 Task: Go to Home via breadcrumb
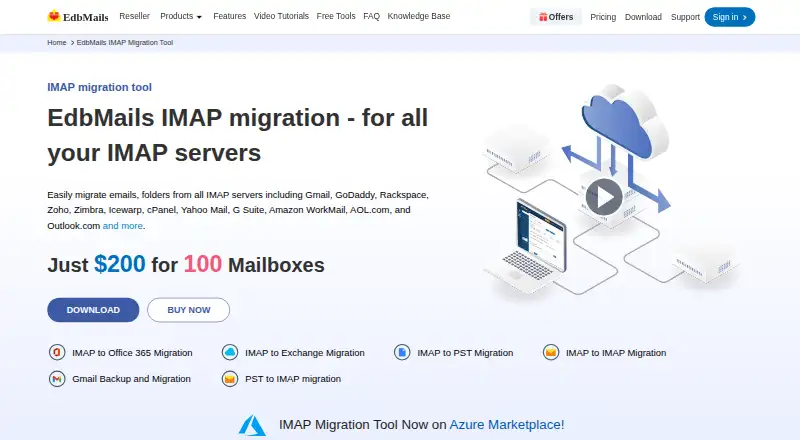(x=57, y=42)
